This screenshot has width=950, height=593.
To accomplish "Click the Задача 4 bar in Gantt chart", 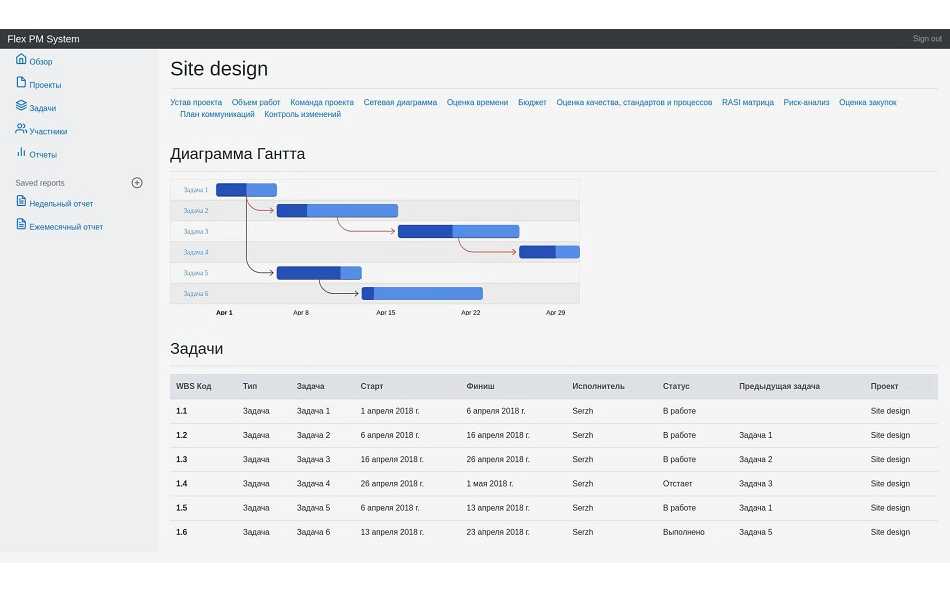I will [549, 252].
